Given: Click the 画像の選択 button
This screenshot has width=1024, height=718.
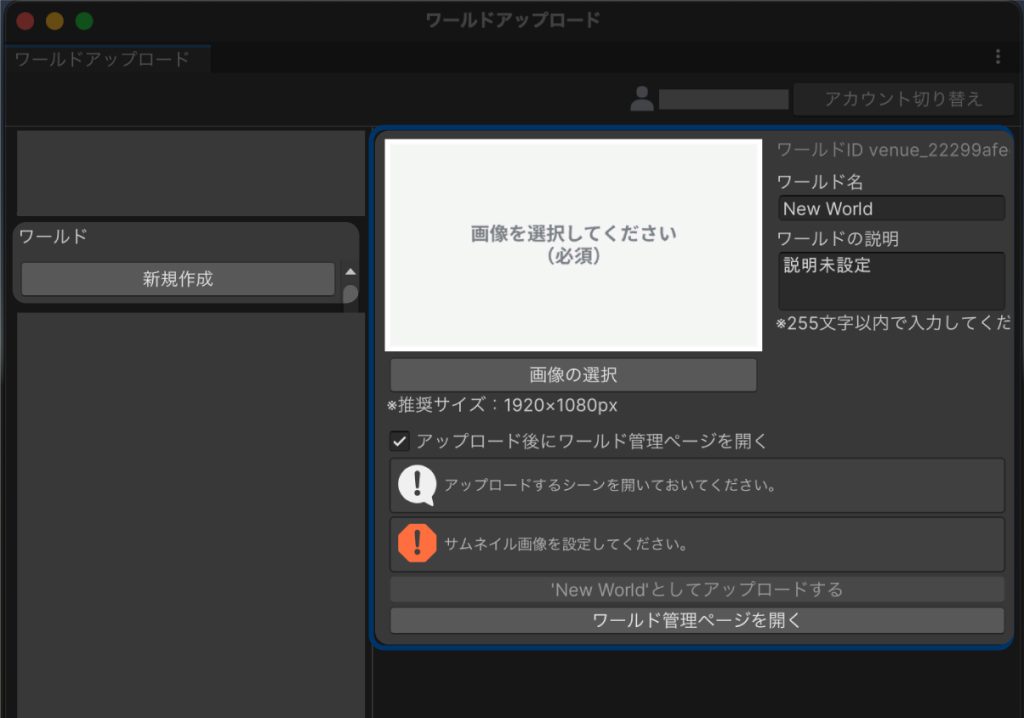Looking at the screenshot, I should coord(572,375).
